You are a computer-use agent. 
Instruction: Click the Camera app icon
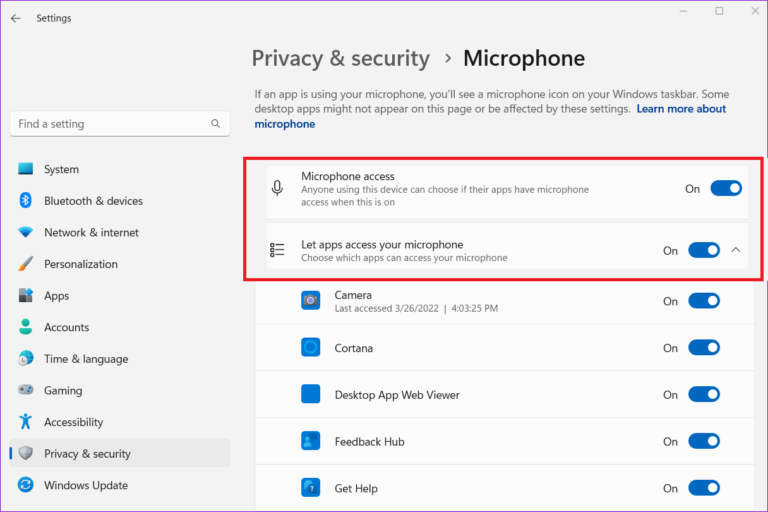311,300
